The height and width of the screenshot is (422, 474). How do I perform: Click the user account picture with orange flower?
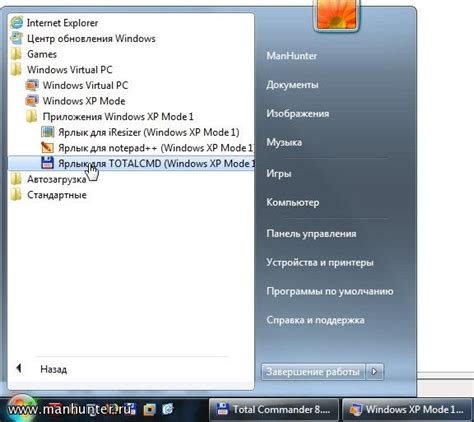(336, 15)
